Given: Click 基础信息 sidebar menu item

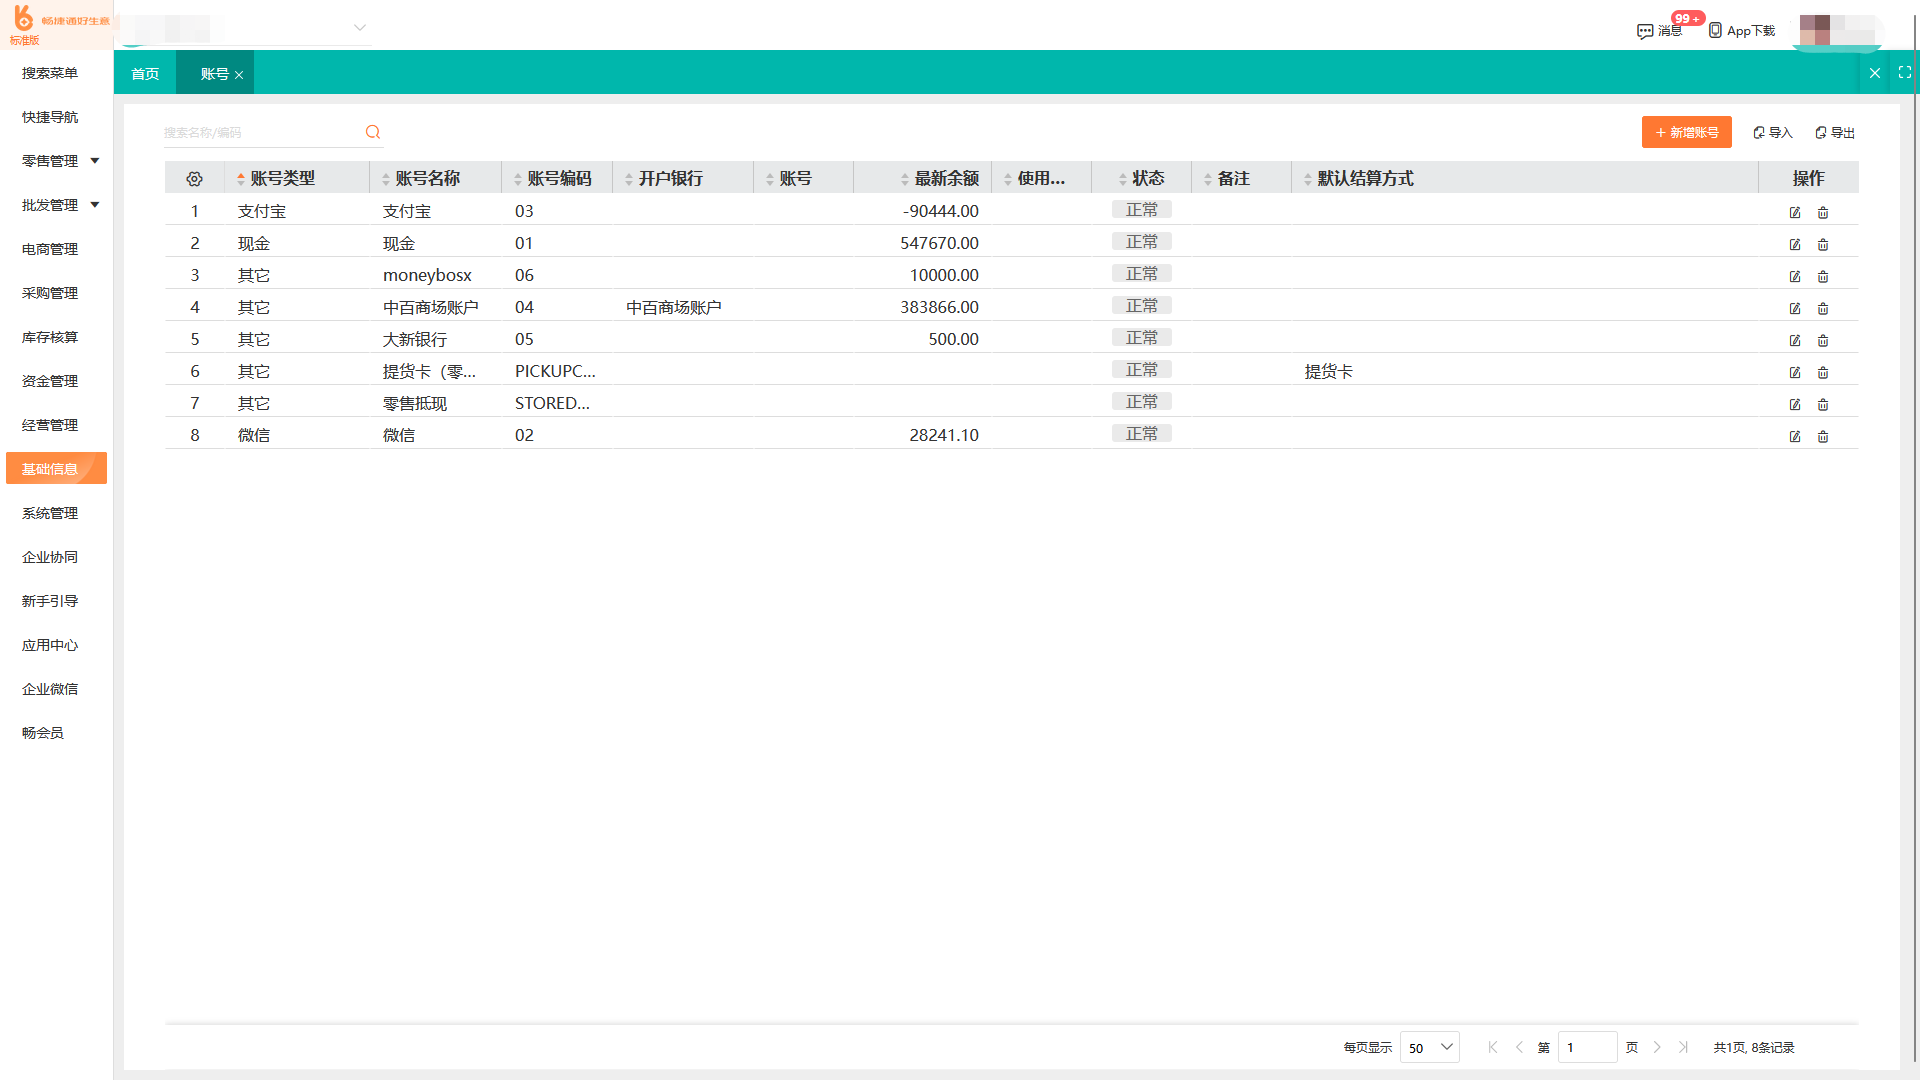Looking at the screenshot, I should 53,468.
